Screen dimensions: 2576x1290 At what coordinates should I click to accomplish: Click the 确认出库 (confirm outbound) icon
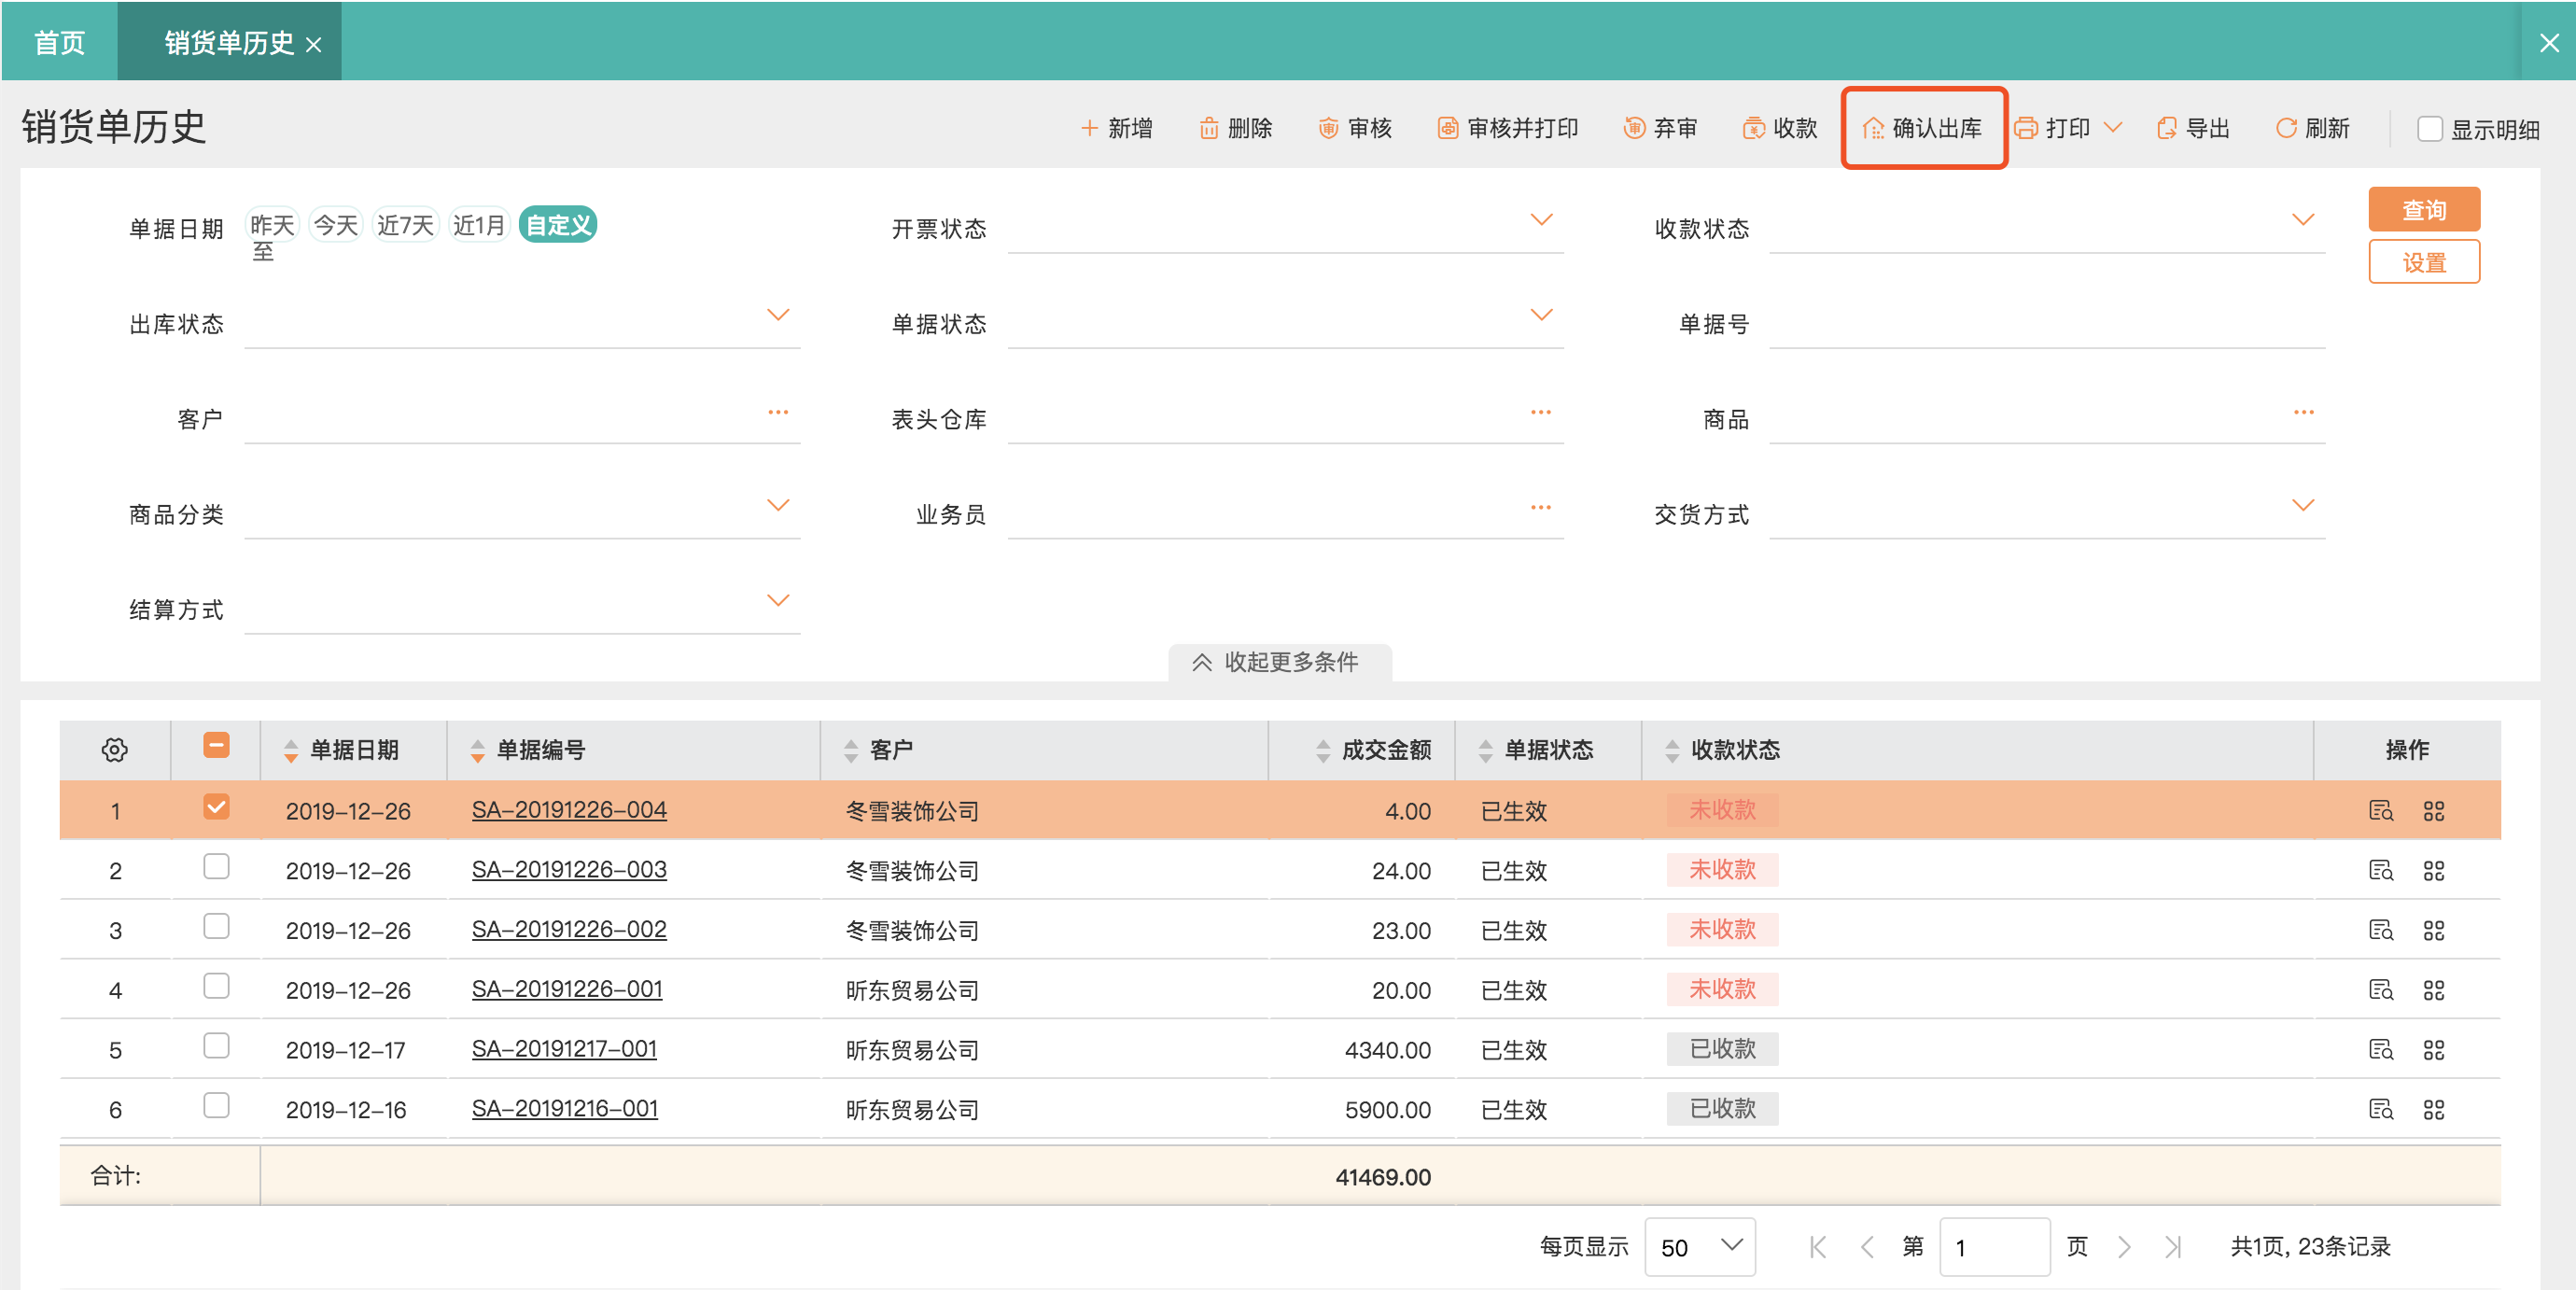1925,132
